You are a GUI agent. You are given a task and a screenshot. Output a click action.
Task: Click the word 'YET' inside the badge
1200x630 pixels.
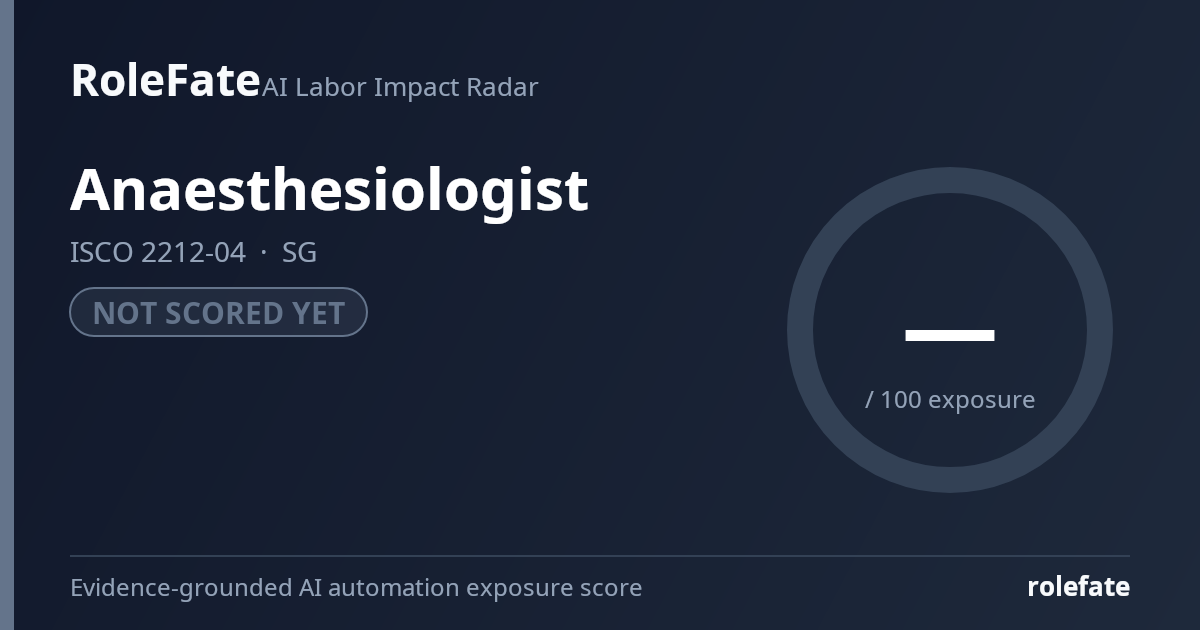point(318,313)
